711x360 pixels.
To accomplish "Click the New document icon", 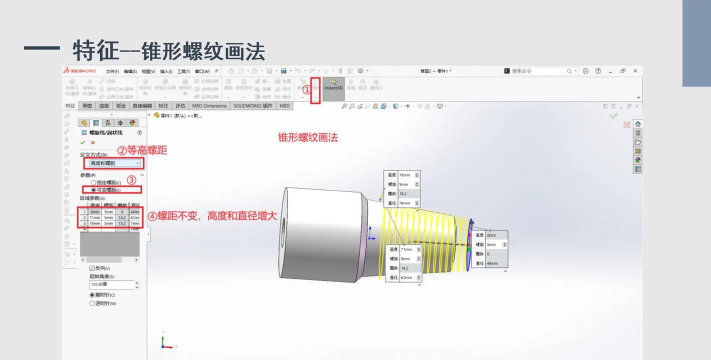I will [241, 71].
